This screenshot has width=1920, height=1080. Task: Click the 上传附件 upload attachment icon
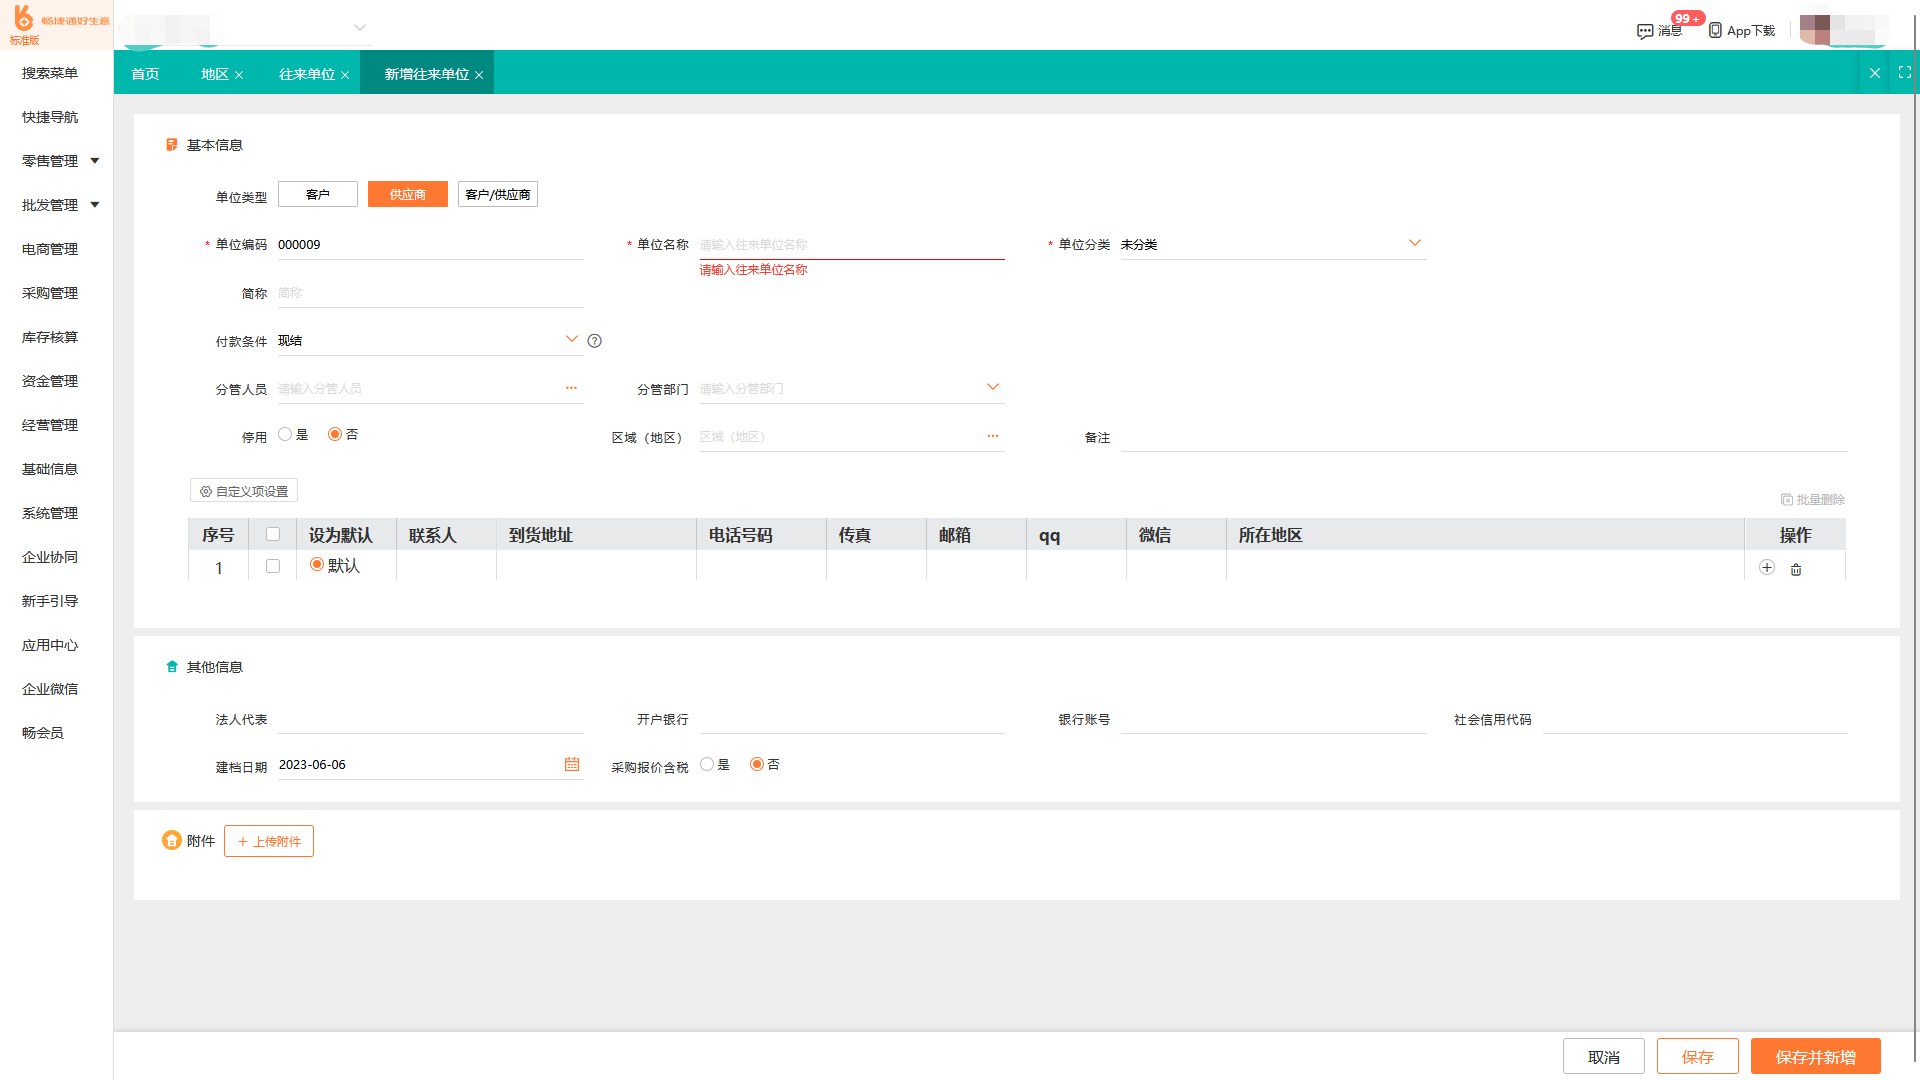click(270, 841)
